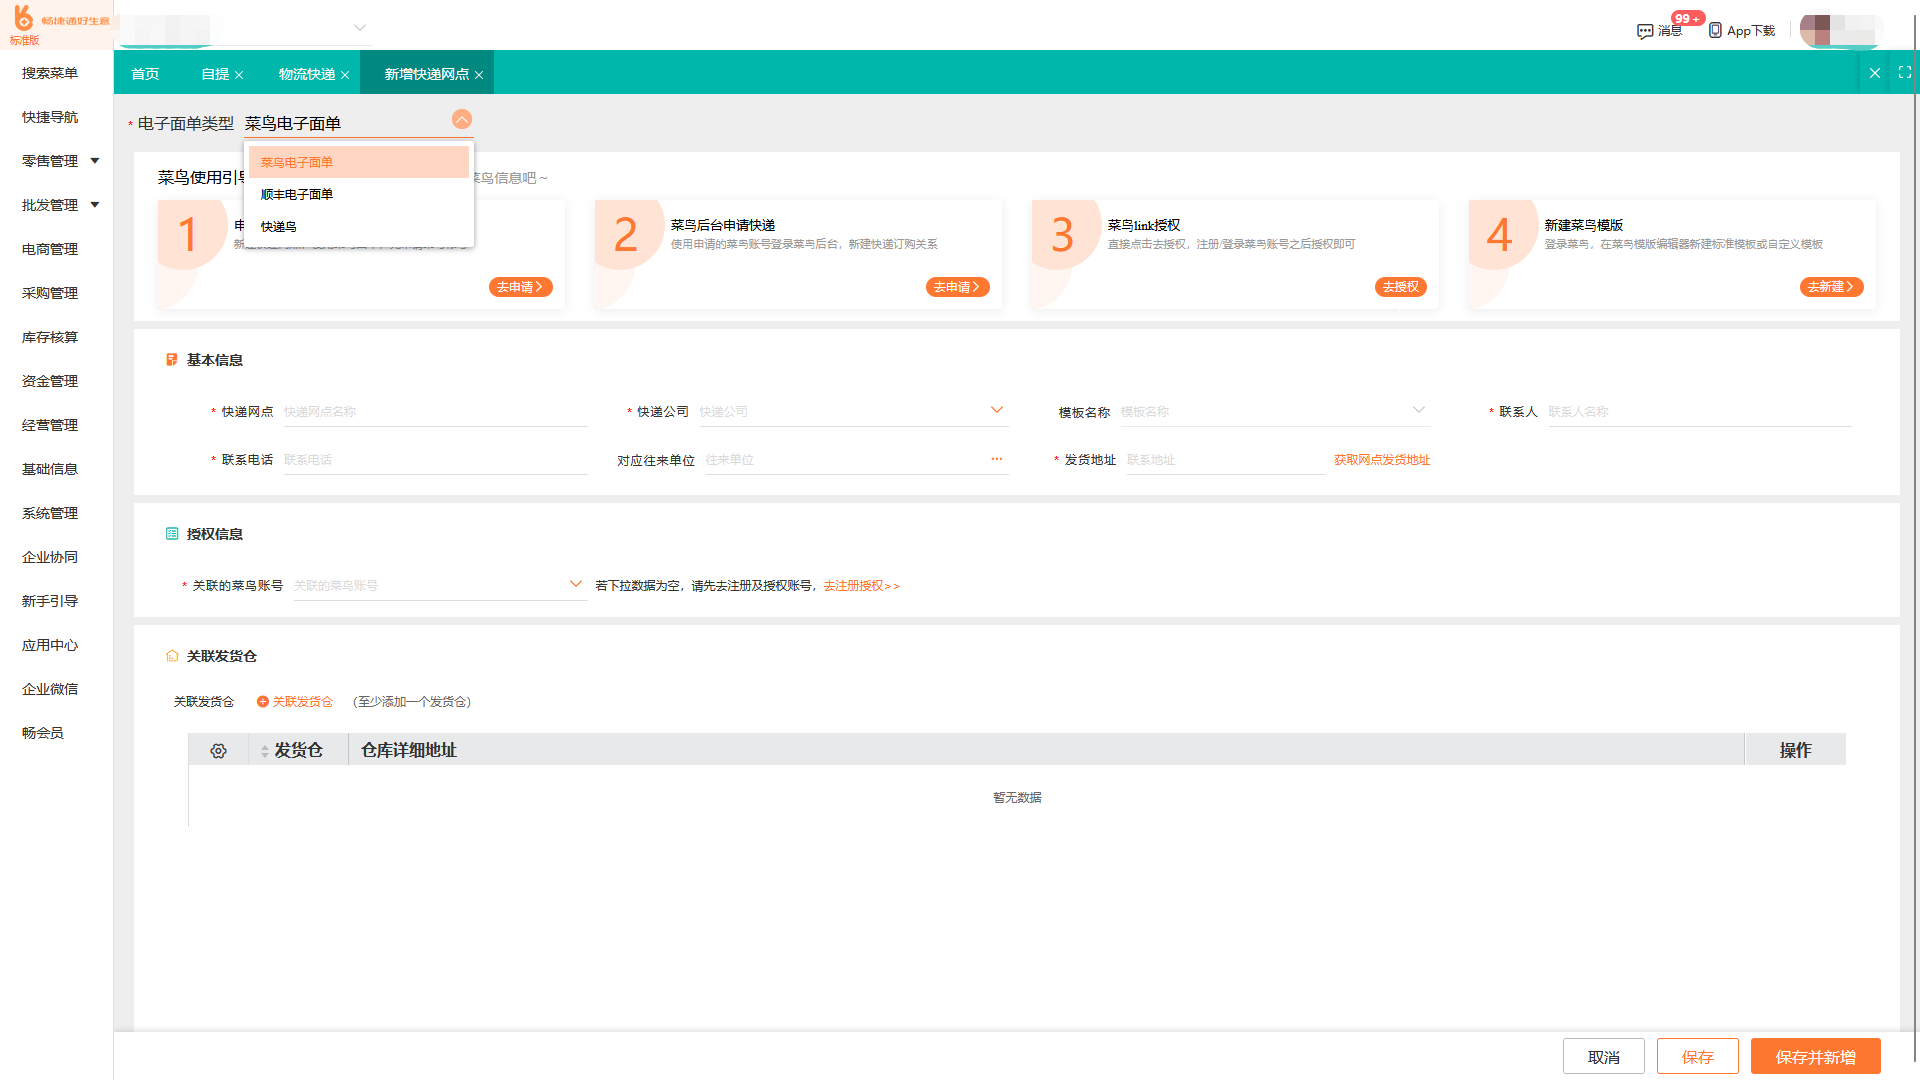Screen dimensions: 1920x1080
Task: Expand the 模板名称 dropdown
Action: [x=1416, y=410]
